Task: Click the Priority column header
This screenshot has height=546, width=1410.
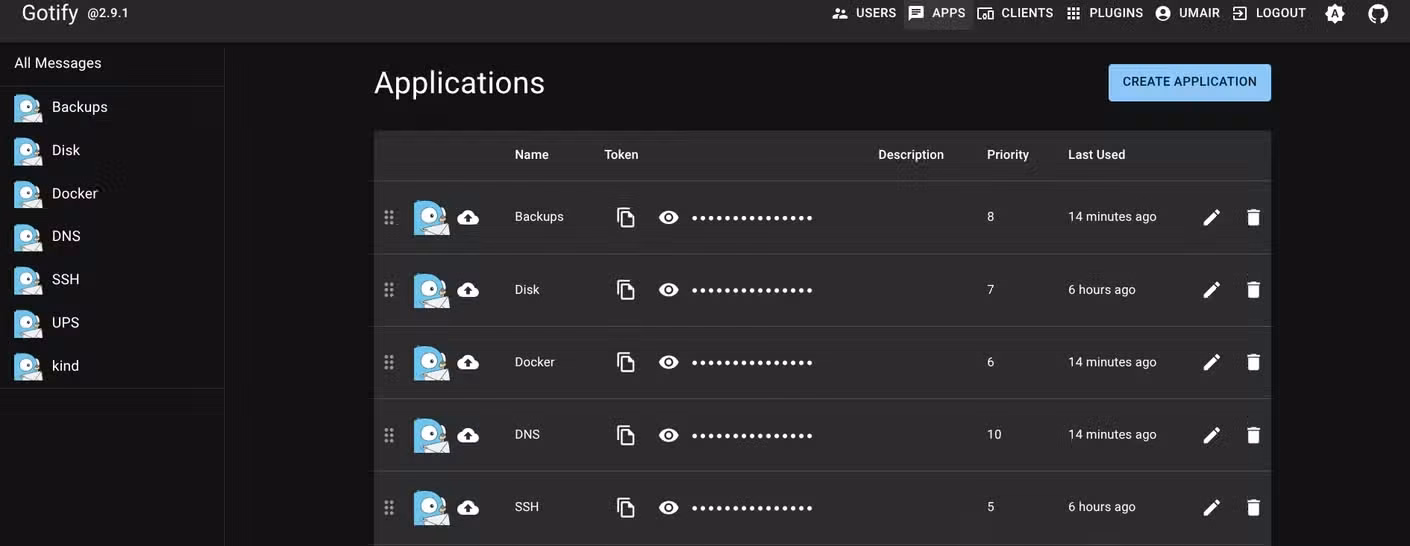Action: tap(1008, 155)
